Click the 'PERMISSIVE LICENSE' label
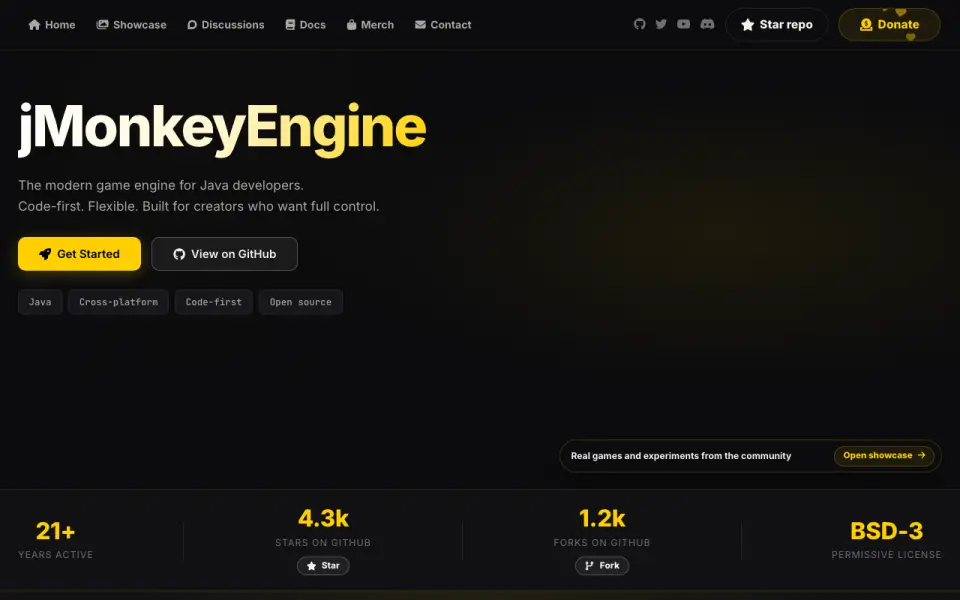960x600 pixels. click(886, 555)
